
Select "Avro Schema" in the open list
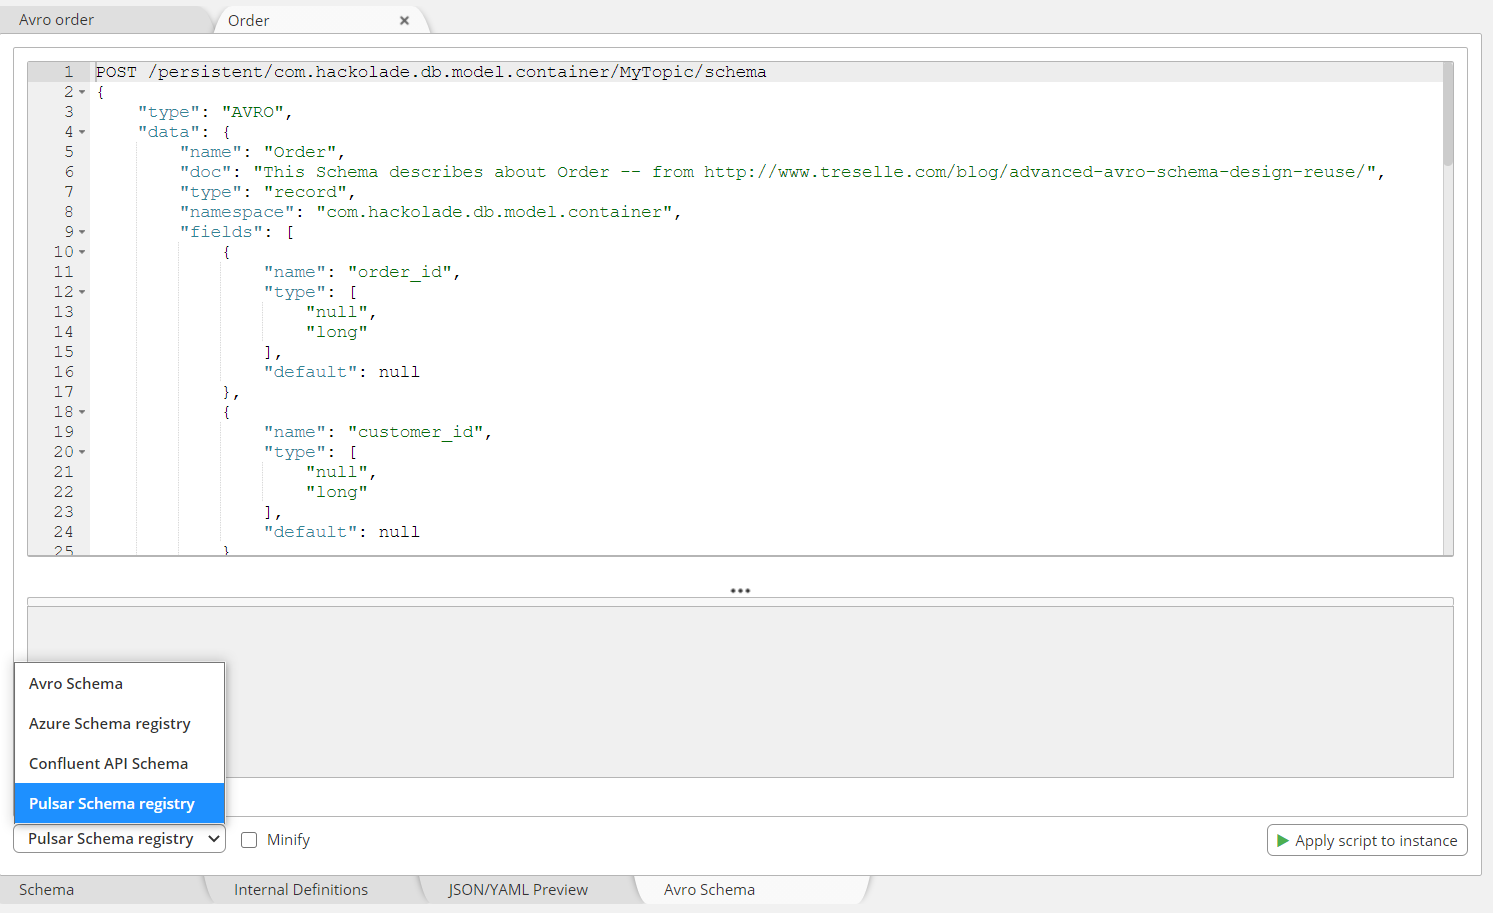(75, 683)
